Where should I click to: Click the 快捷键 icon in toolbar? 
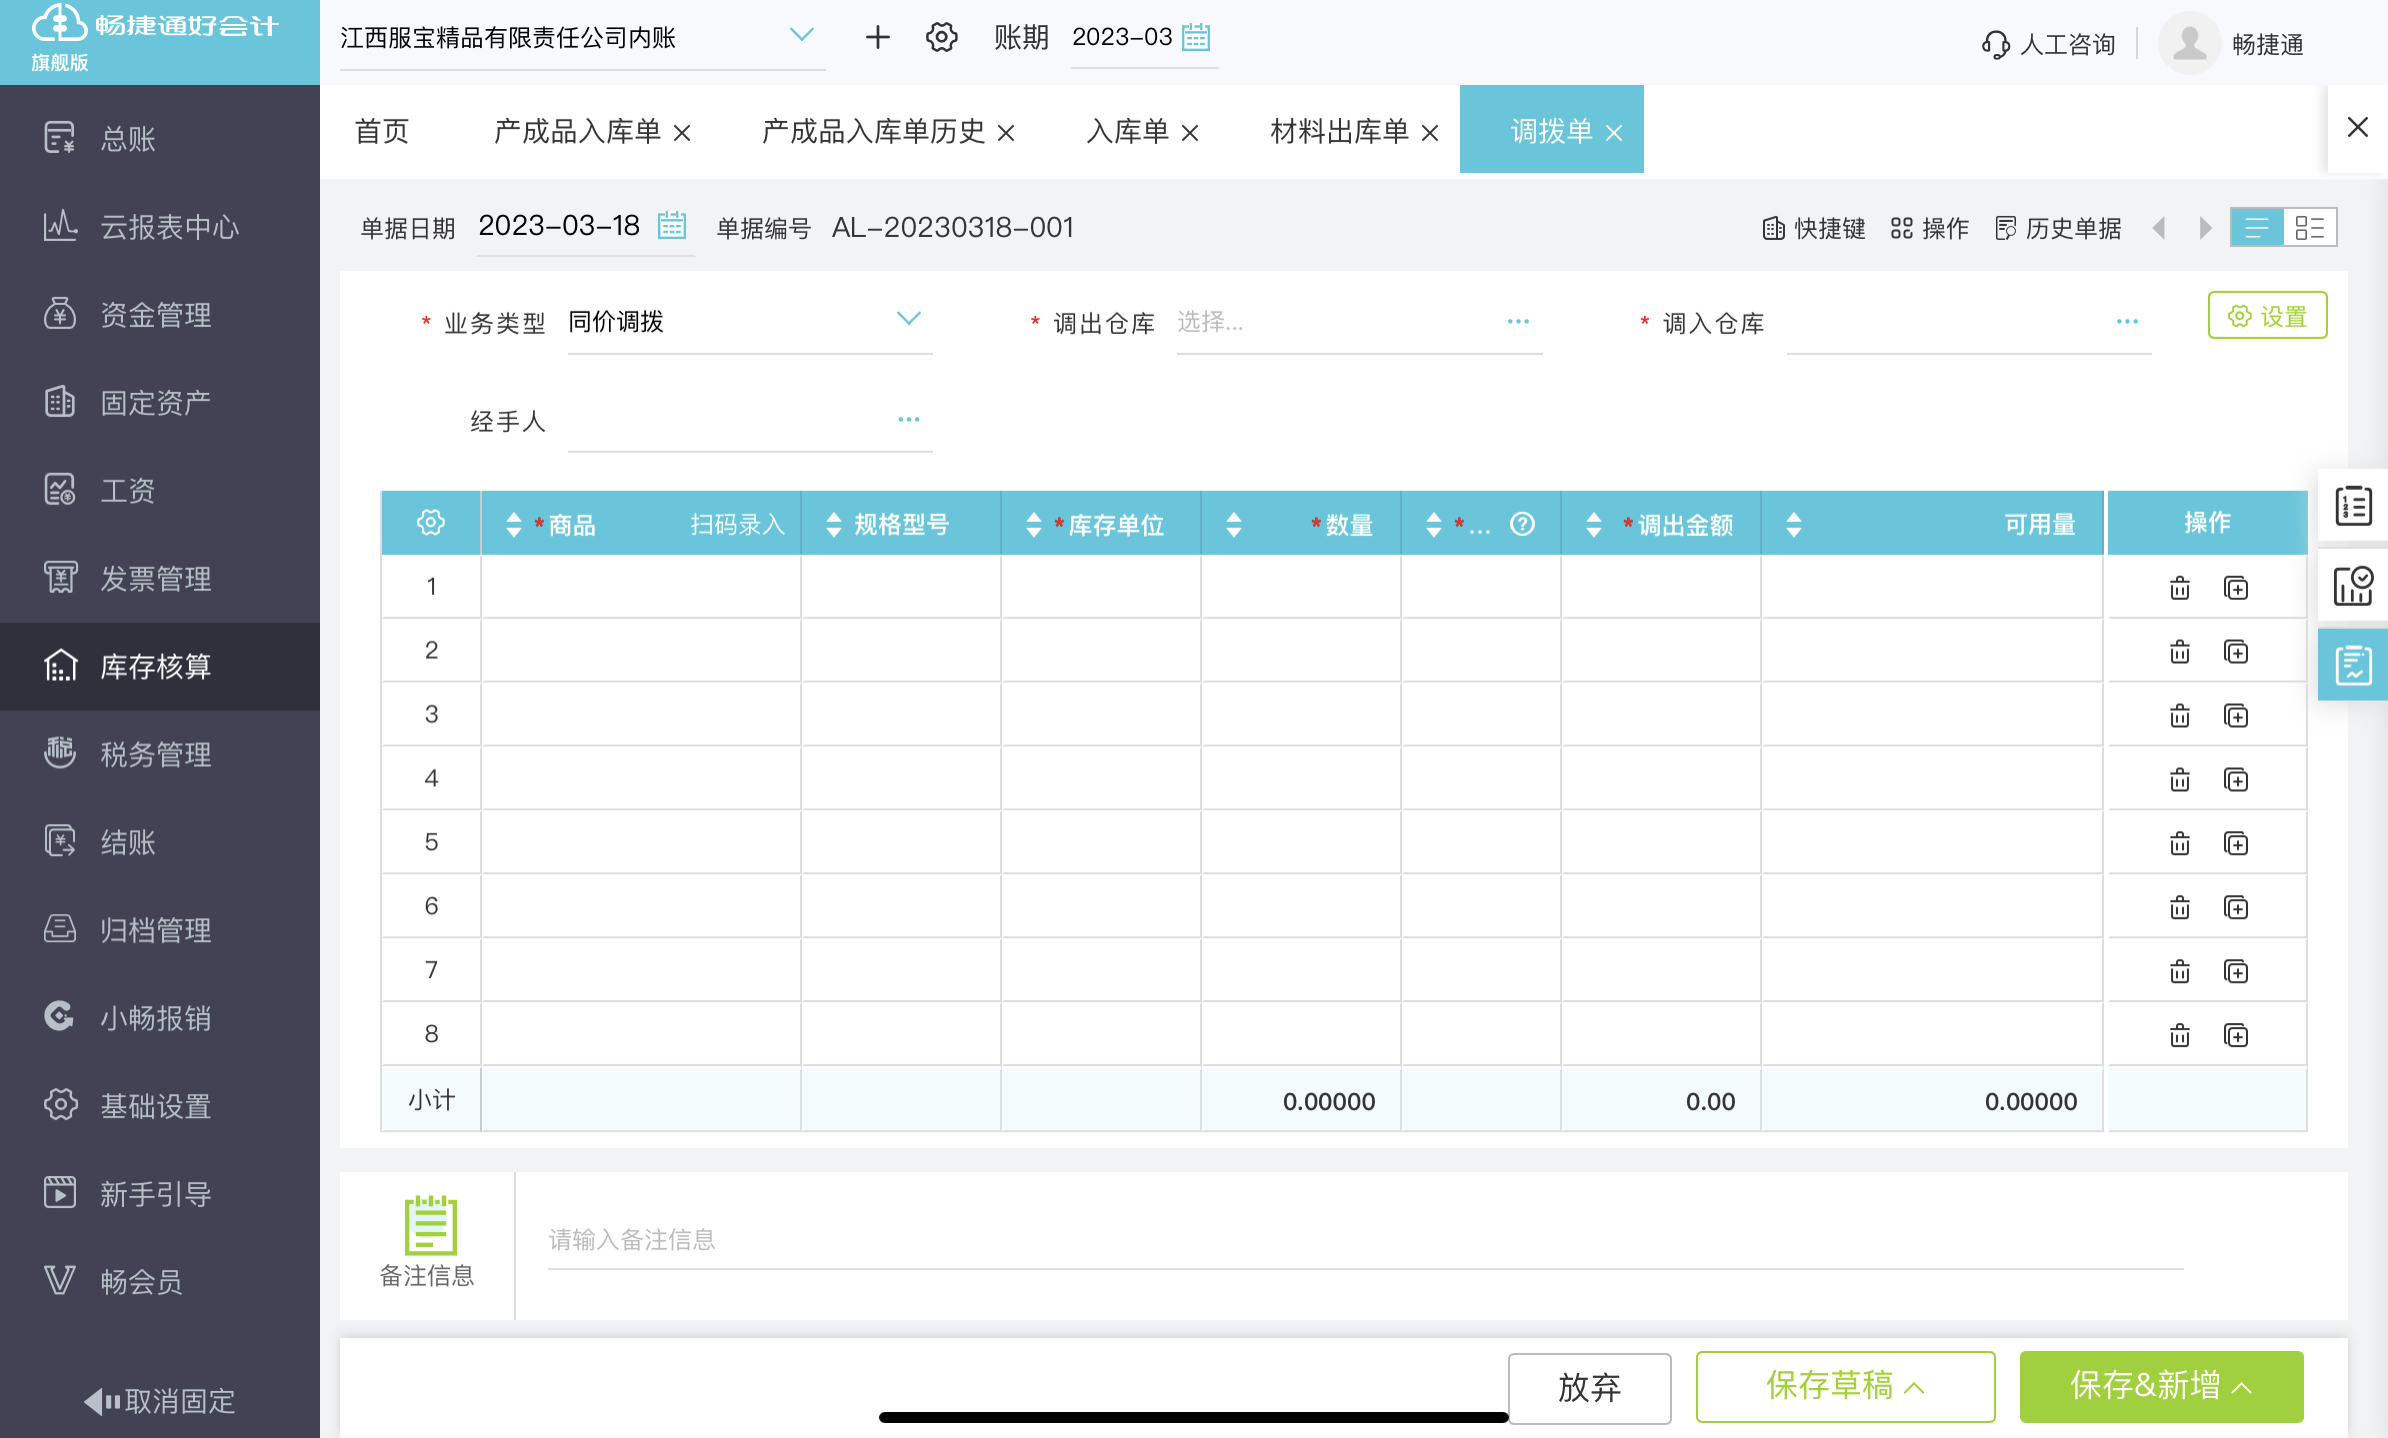(x=1774, y=227)
